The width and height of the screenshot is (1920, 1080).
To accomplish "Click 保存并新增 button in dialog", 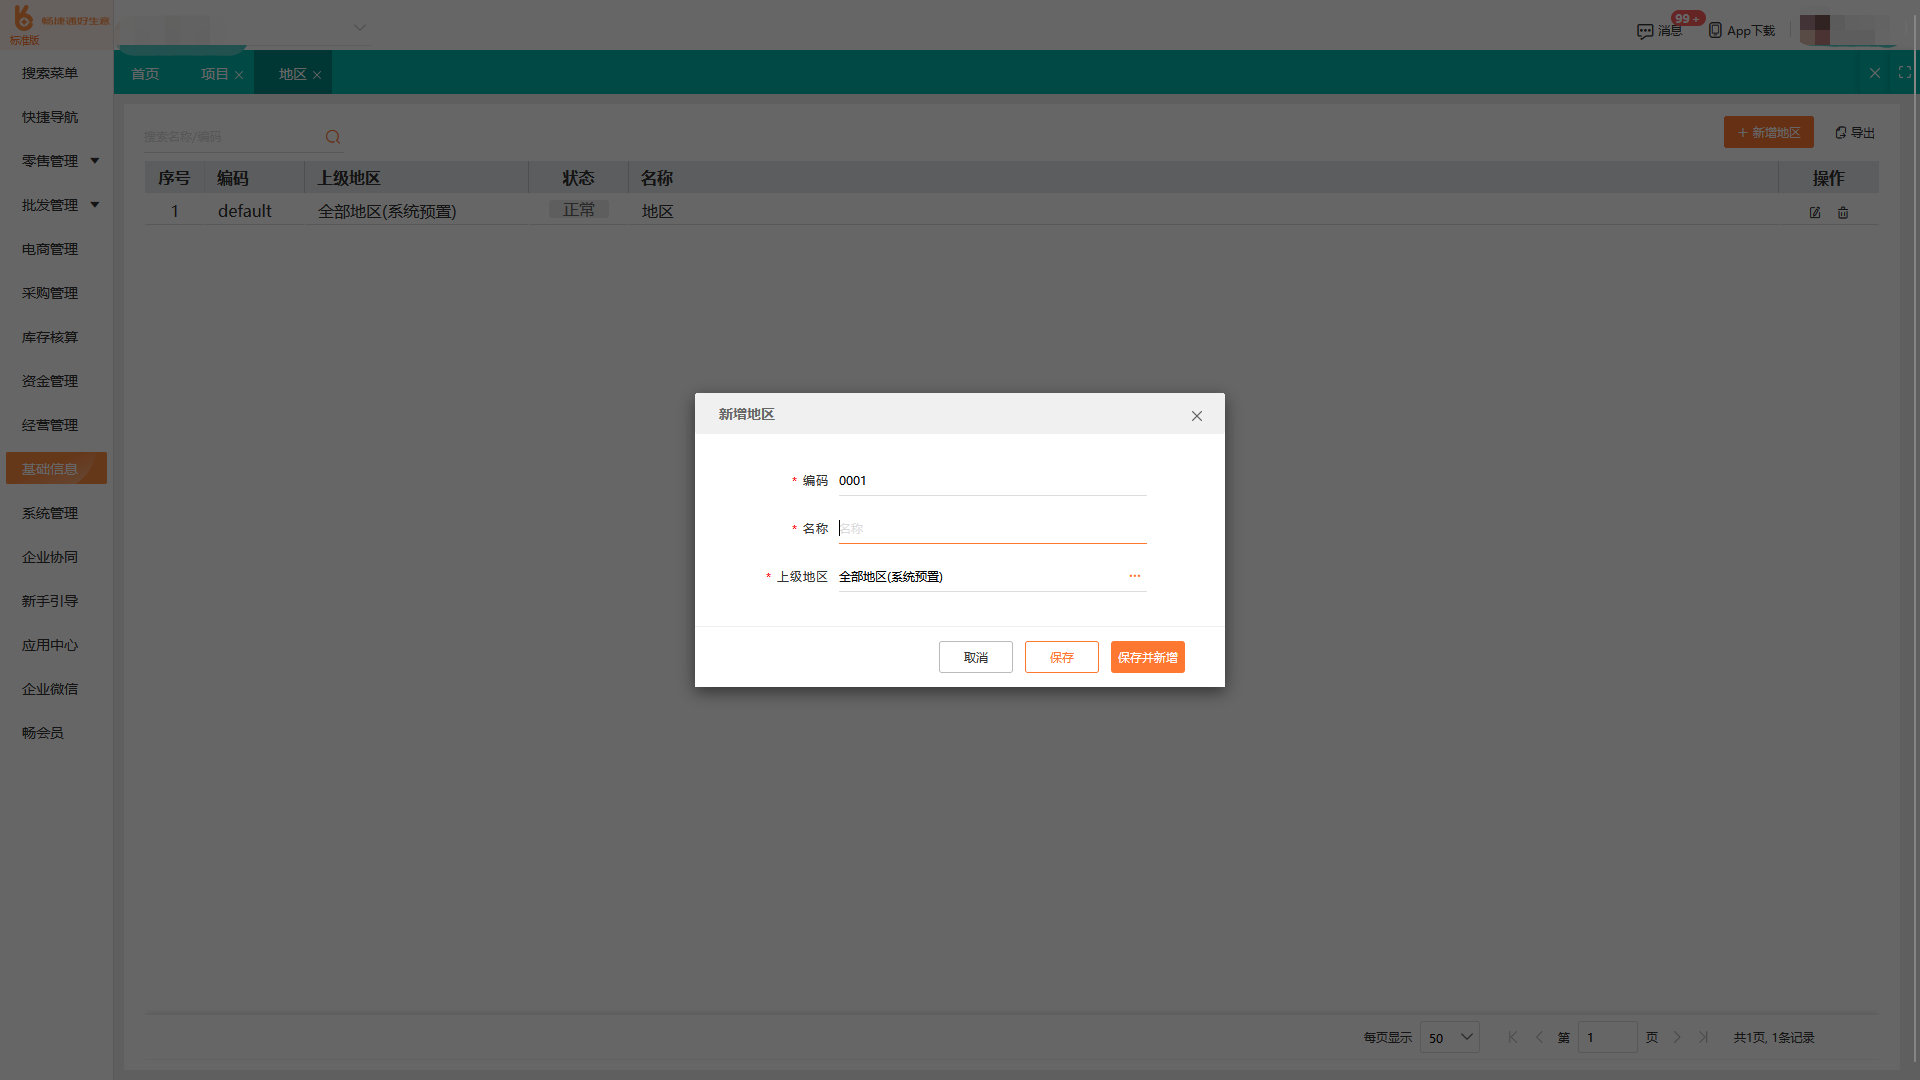I will click(1147, 657).
